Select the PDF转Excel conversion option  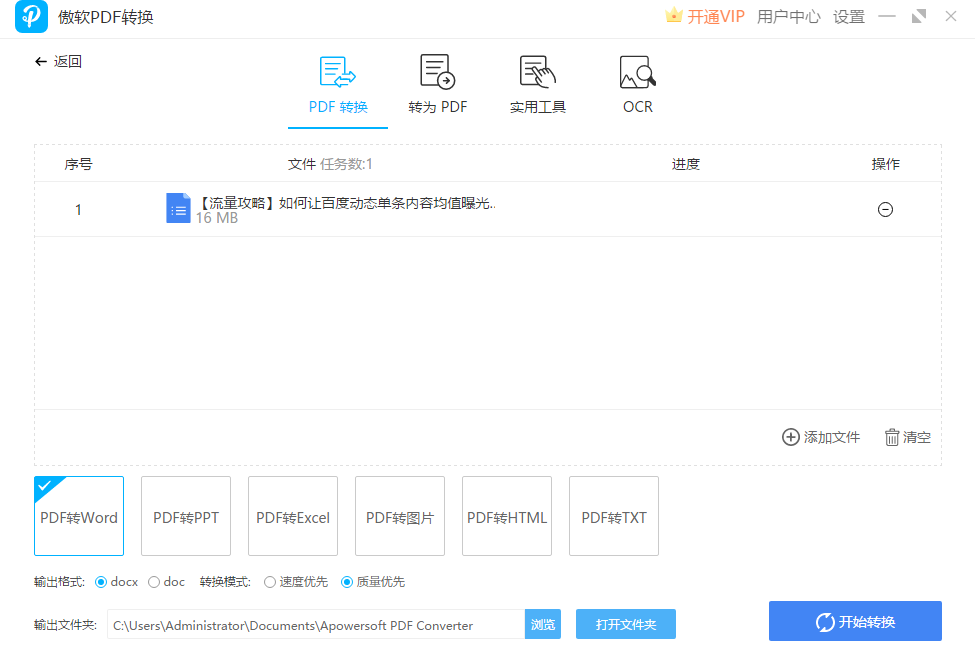[292, 516]
